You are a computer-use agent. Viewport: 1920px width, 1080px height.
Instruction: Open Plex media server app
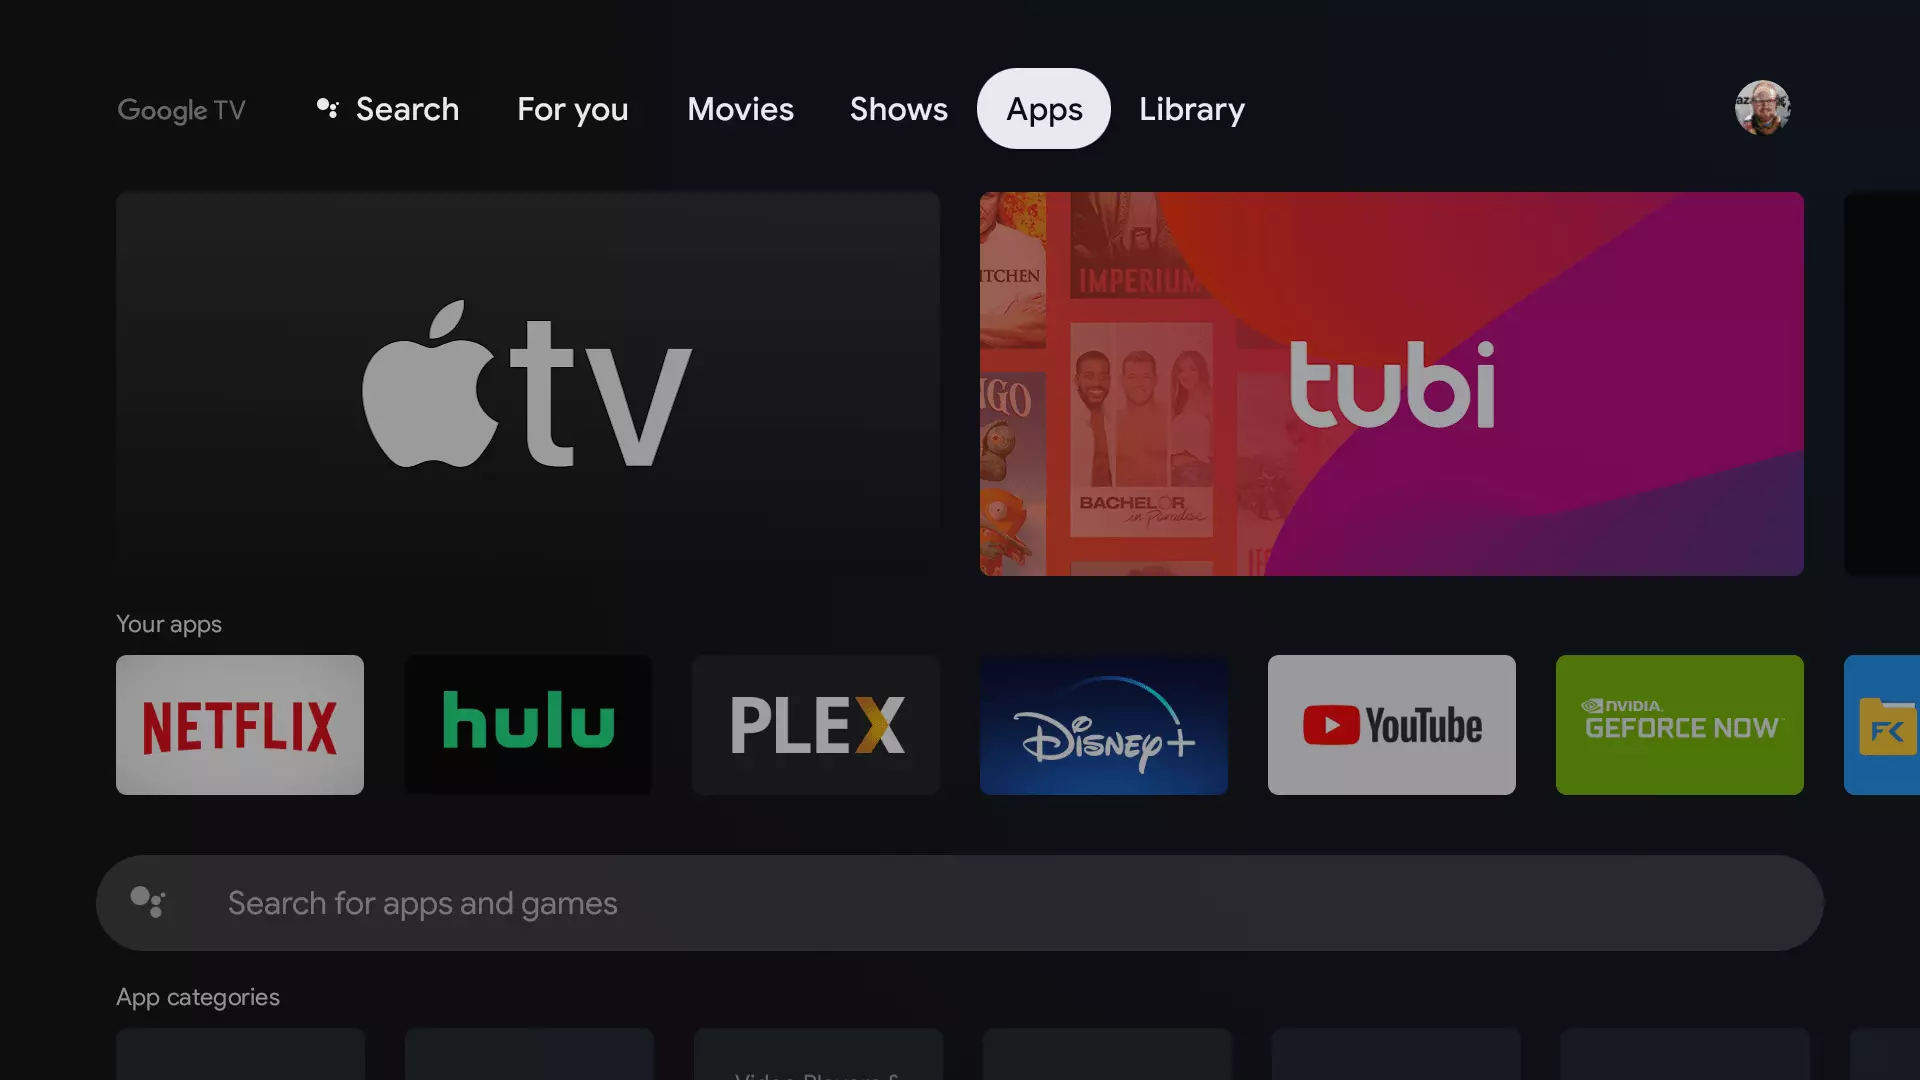pyautogui.click(x=816, y=724)
